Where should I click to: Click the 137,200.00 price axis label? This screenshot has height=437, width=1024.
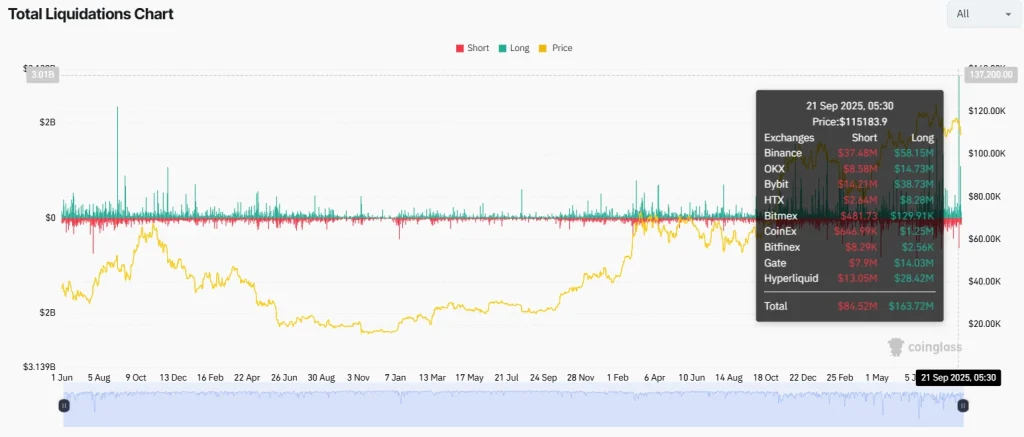pyautogui.click(x=991, y=75)
